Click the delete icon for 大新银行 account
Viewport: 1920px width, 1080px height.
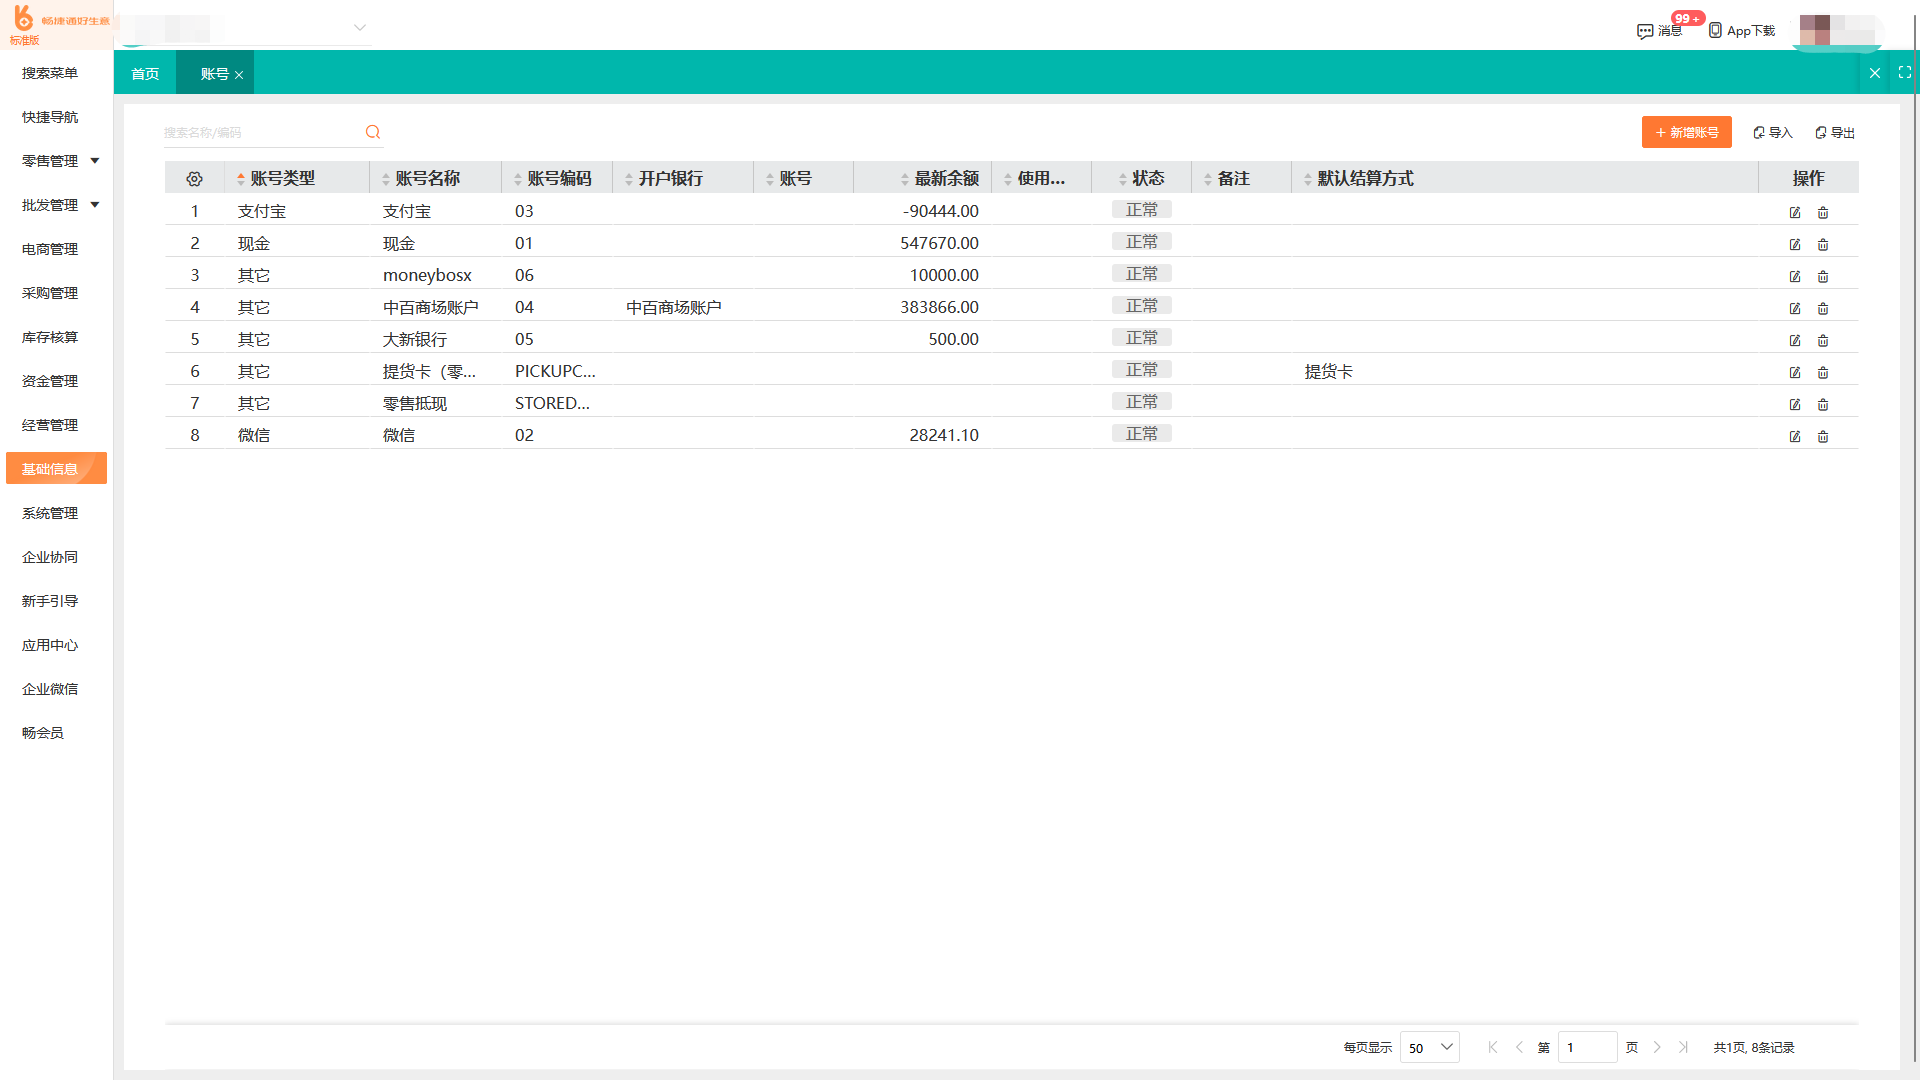(1822, 339)
